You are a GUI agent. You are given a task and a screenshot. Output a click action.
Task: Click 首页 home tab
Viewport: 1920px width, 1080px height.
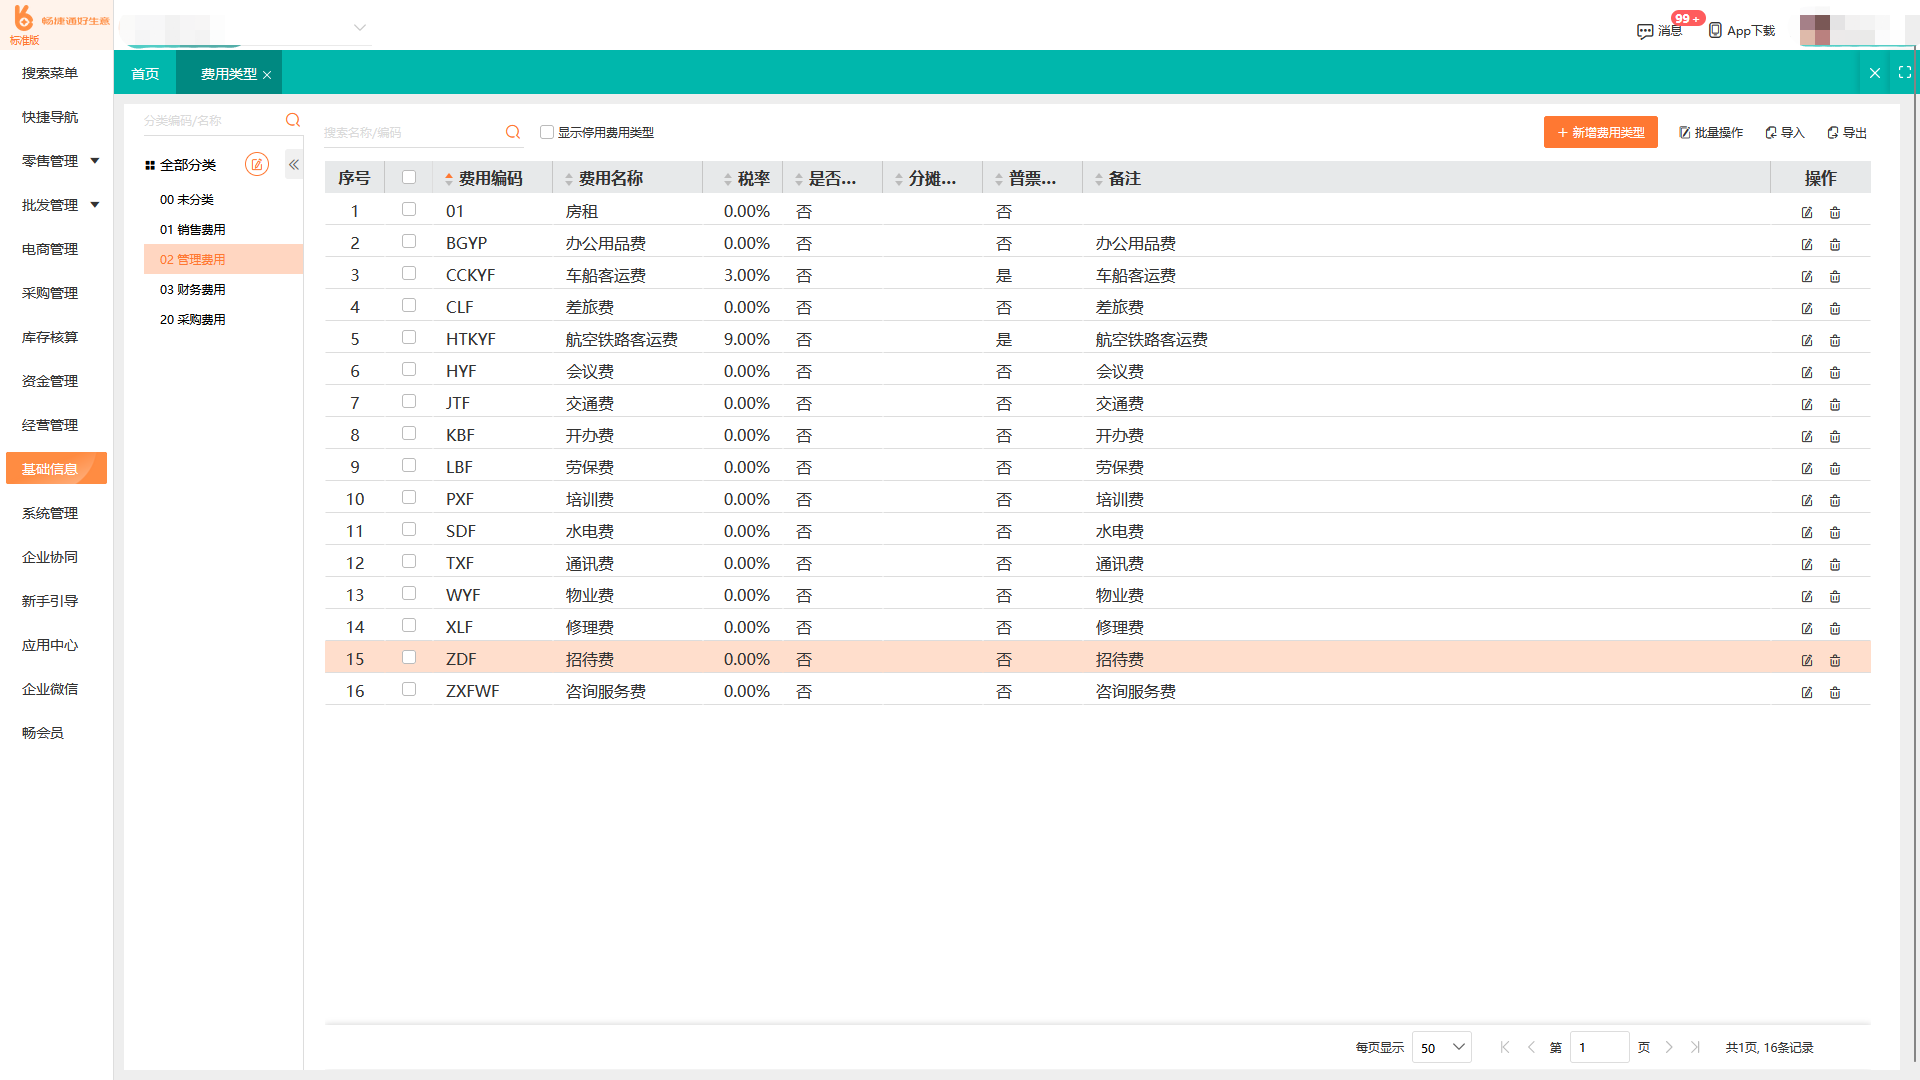point(145,74)
